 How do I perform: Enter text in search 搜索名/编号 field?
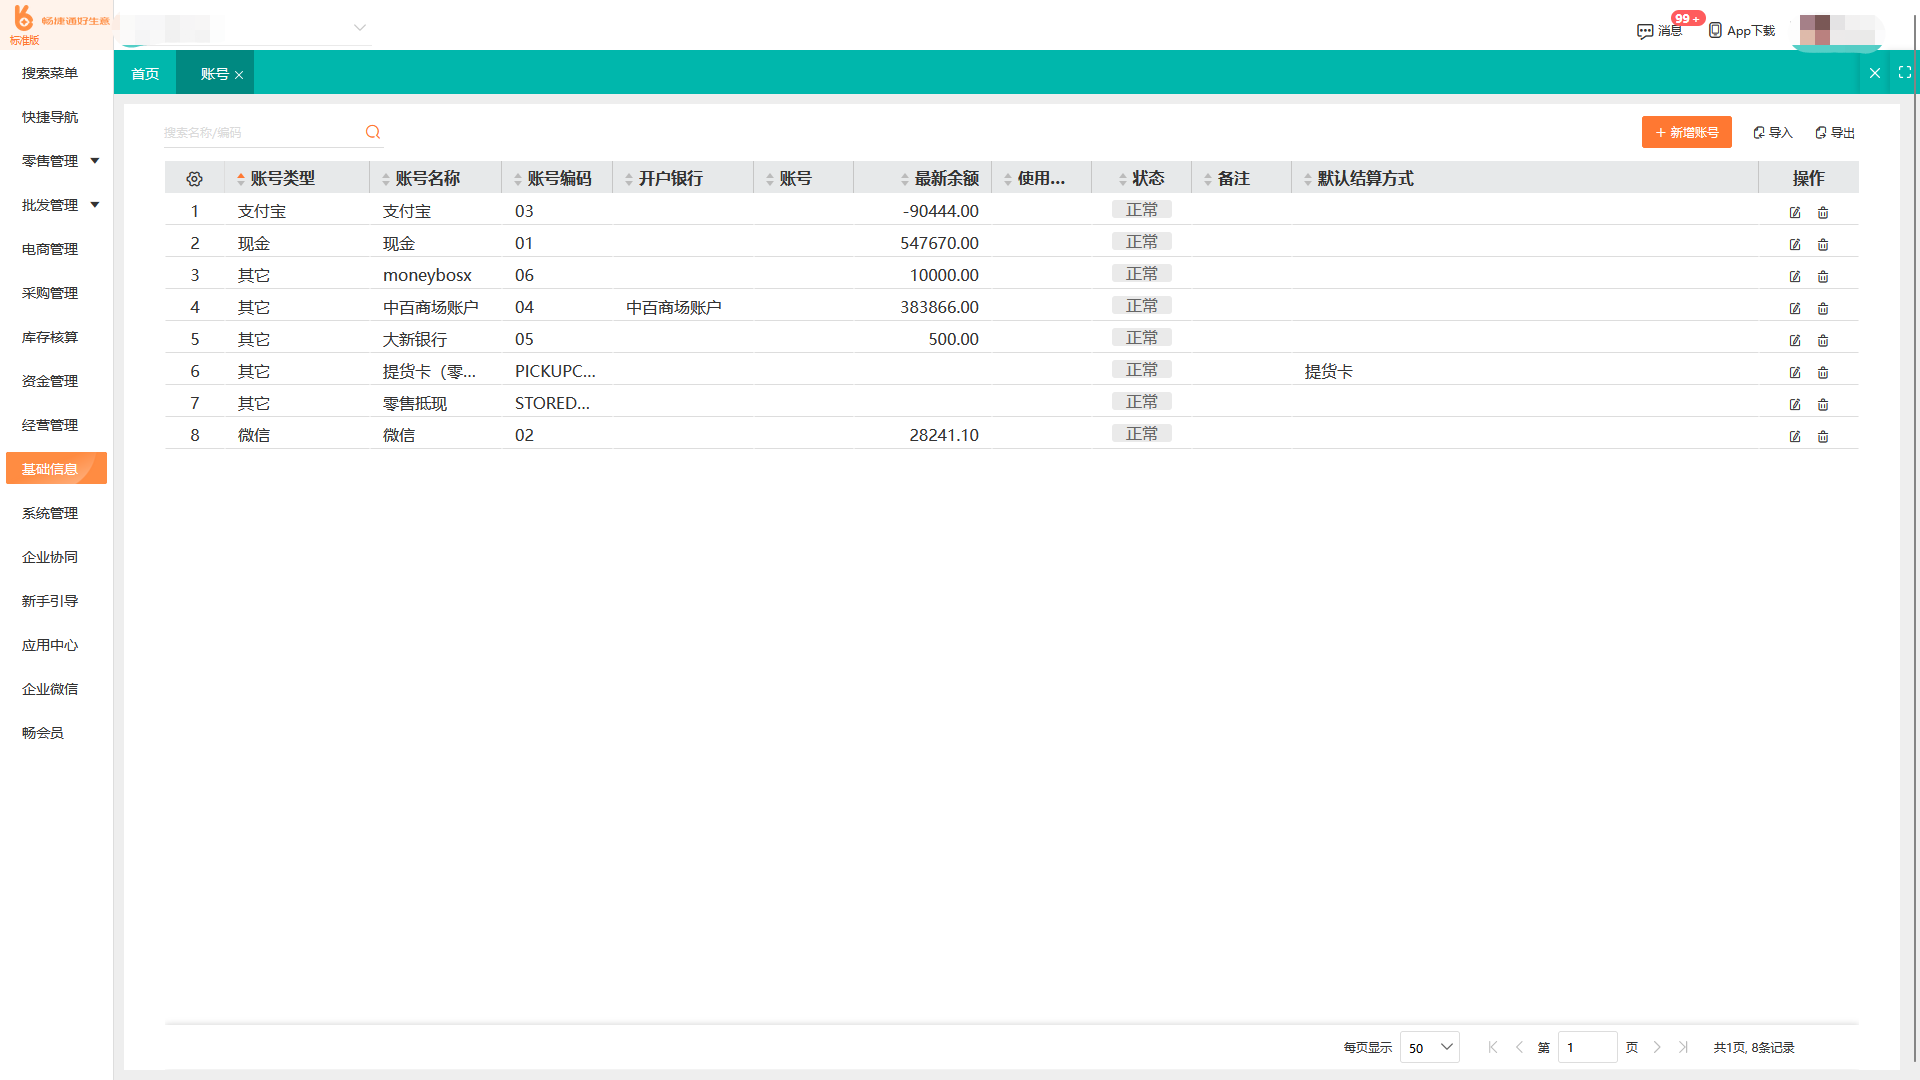point(260,132)
